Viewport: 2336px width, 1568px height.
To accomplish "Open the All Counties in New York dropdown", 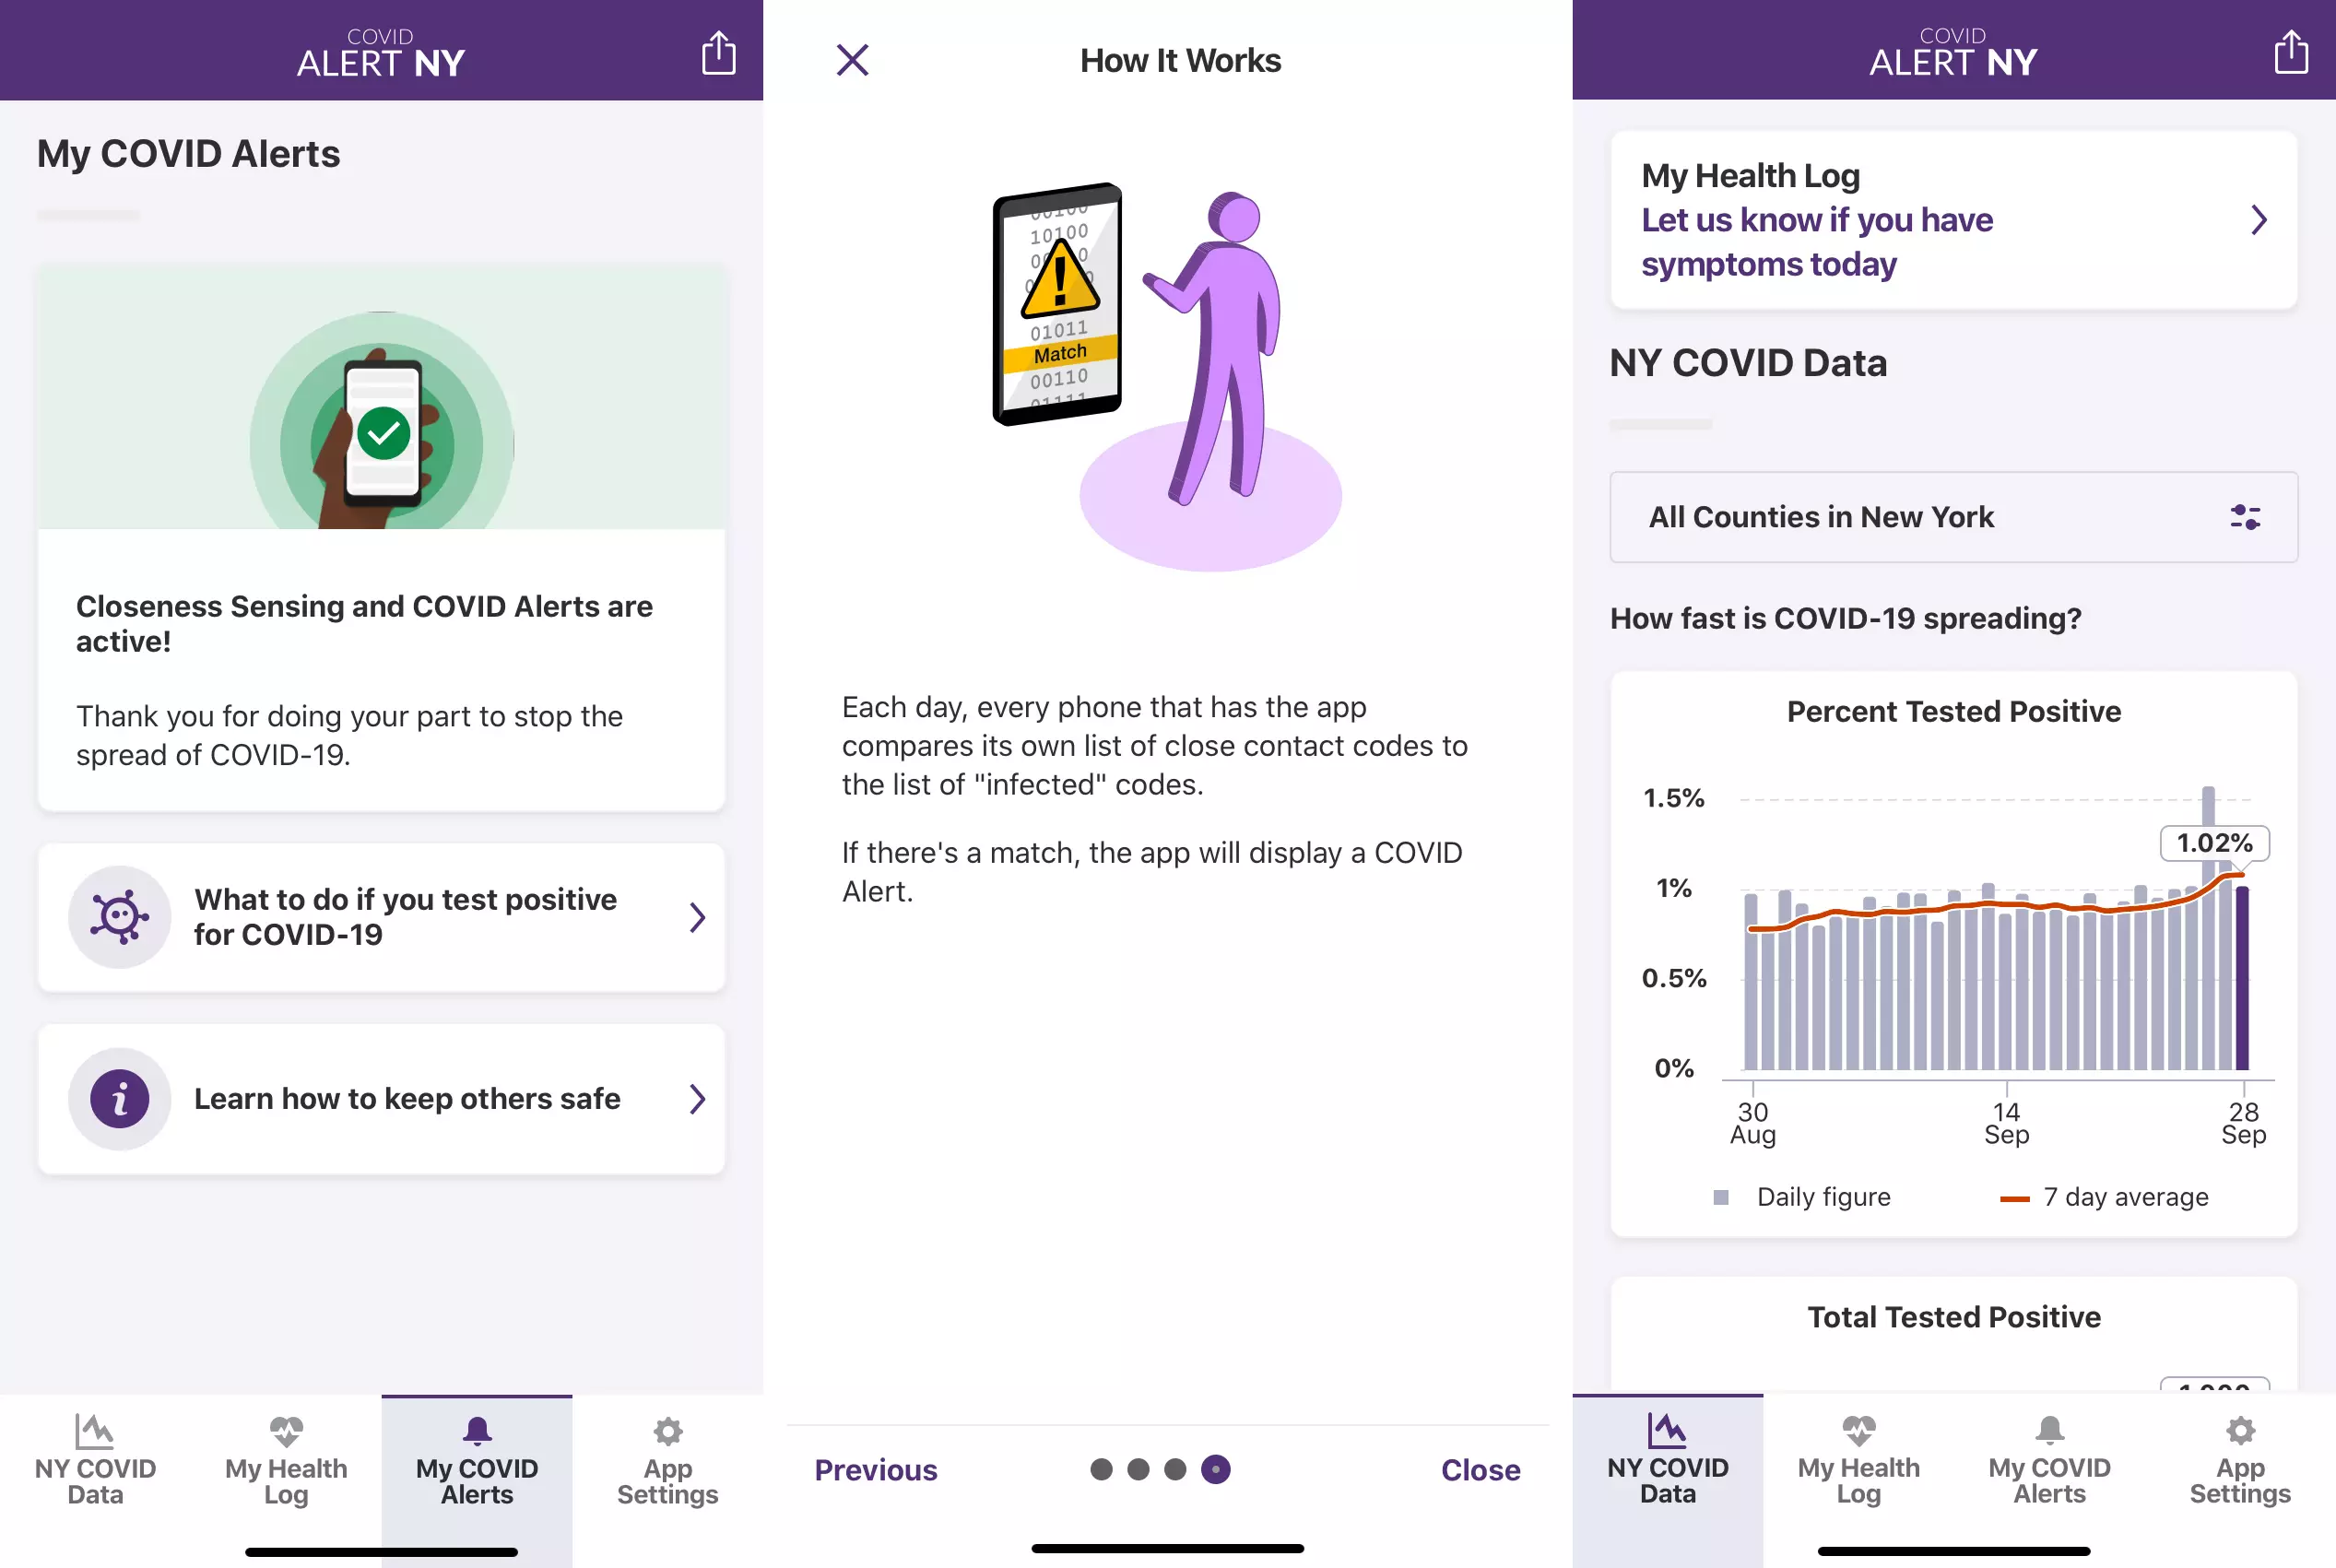I will (1954, 516).
